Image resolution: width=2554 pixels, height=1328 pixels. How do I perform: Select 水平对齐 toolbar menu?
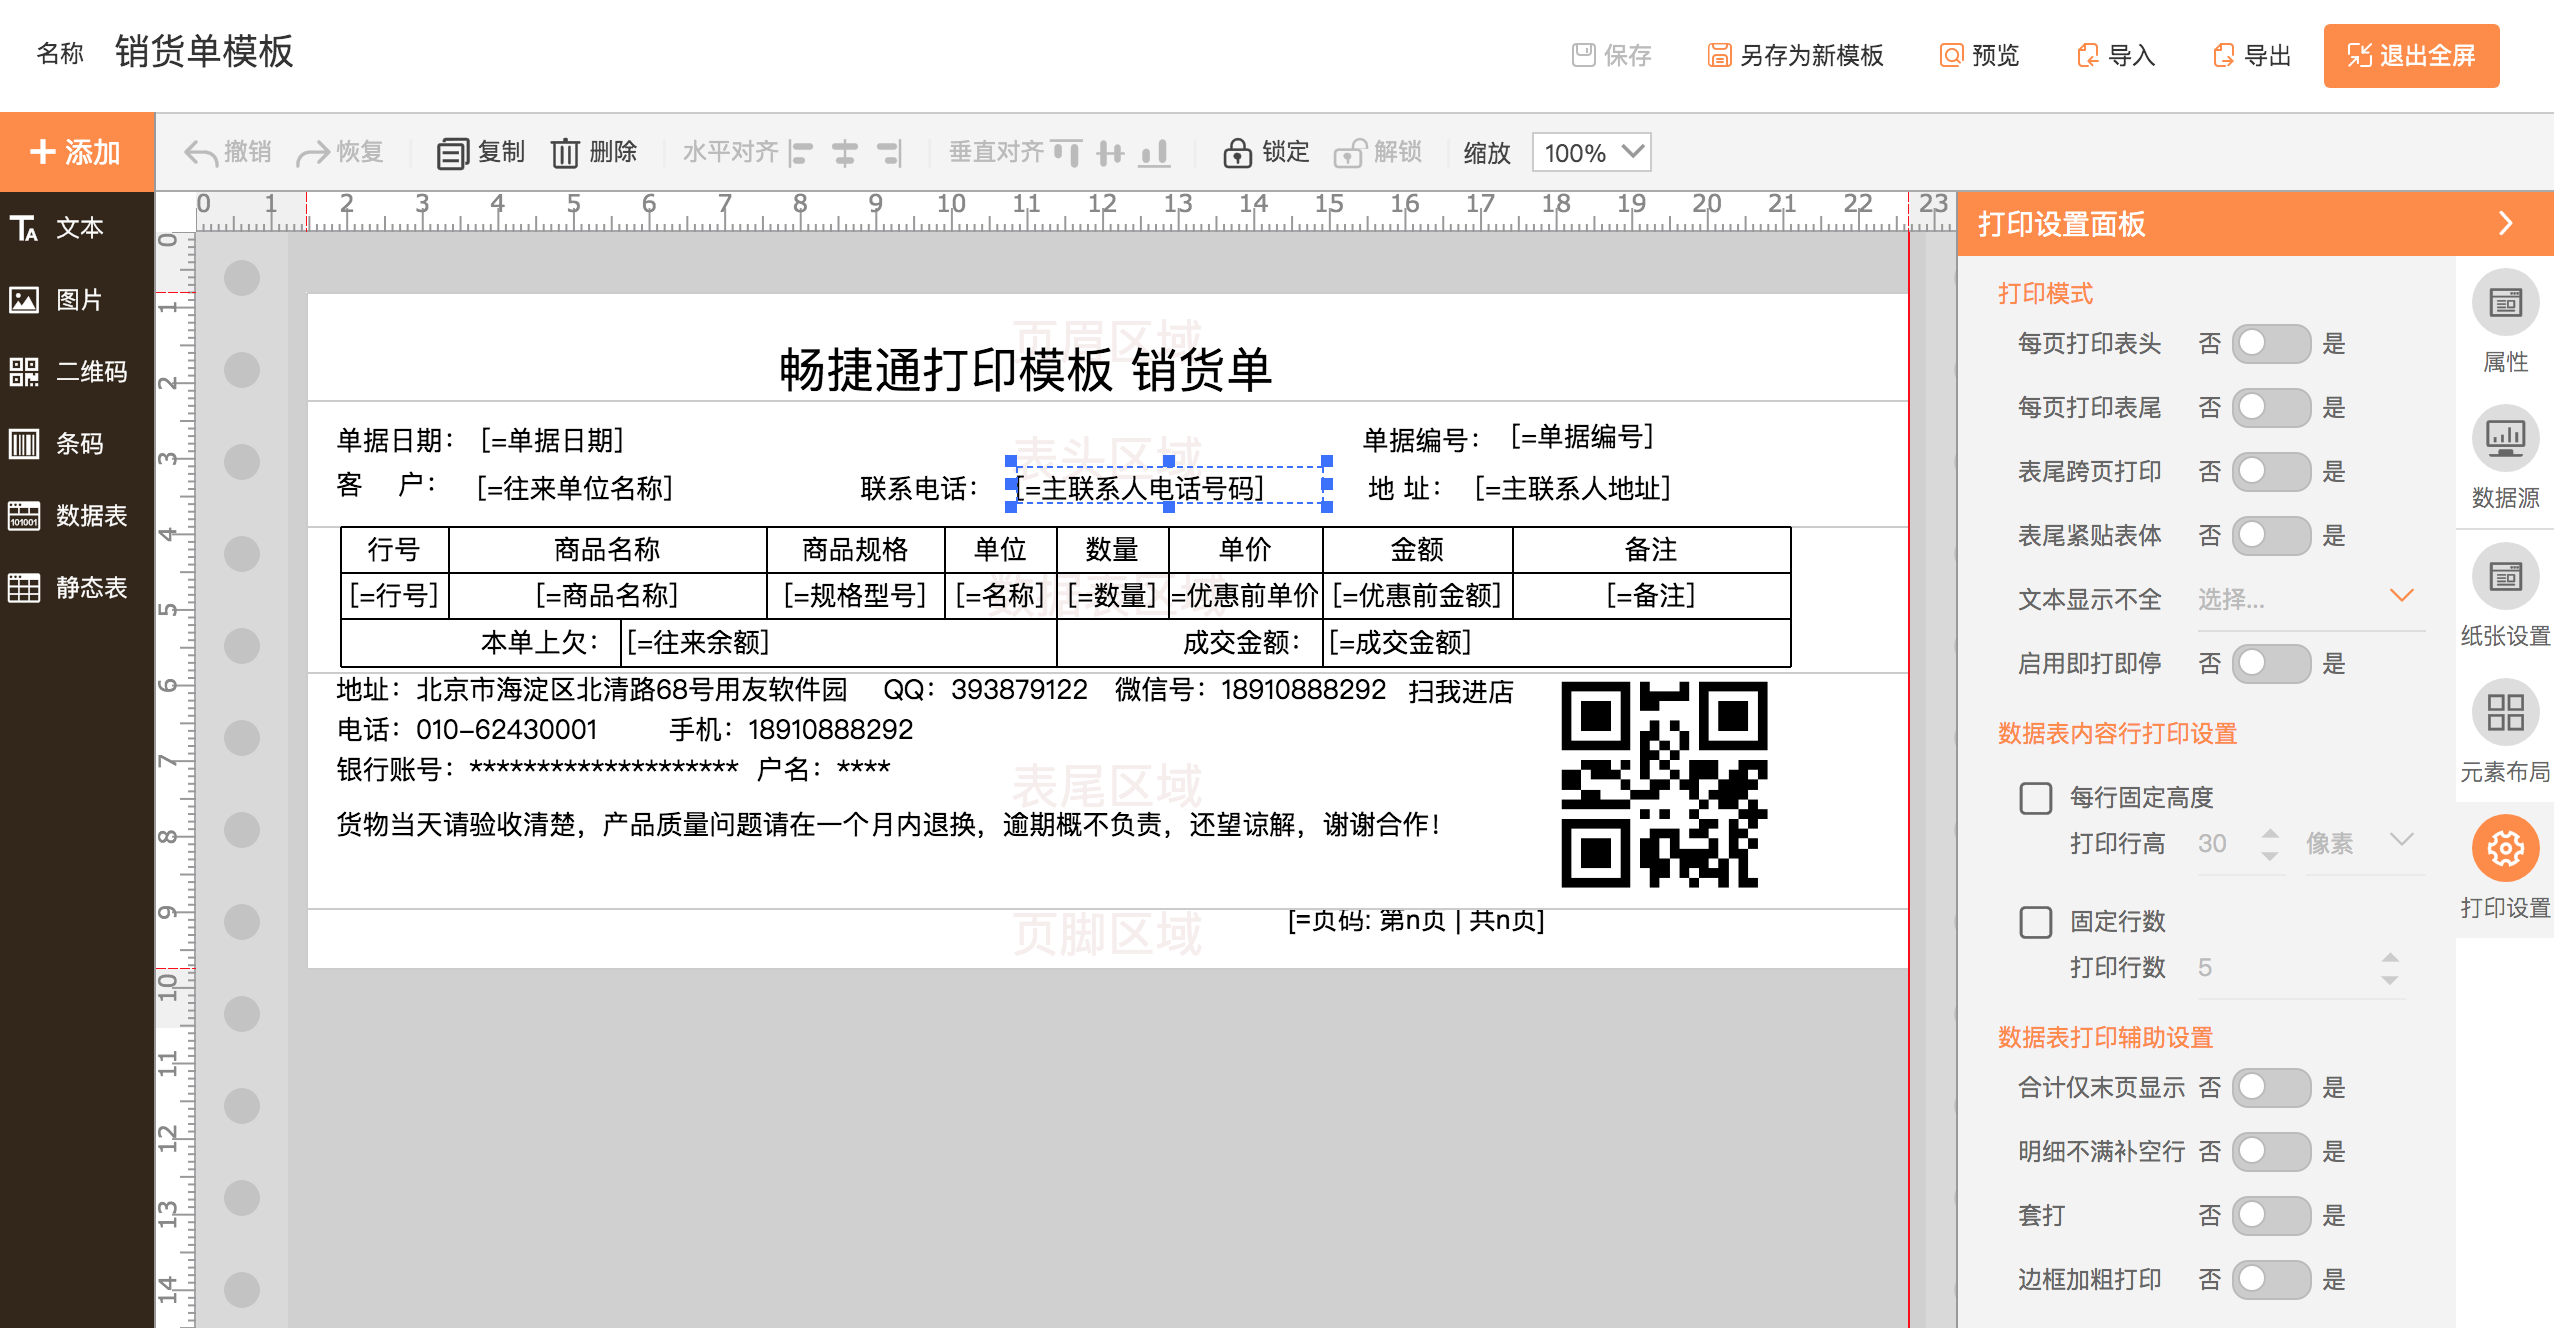(x=721, y=152)
